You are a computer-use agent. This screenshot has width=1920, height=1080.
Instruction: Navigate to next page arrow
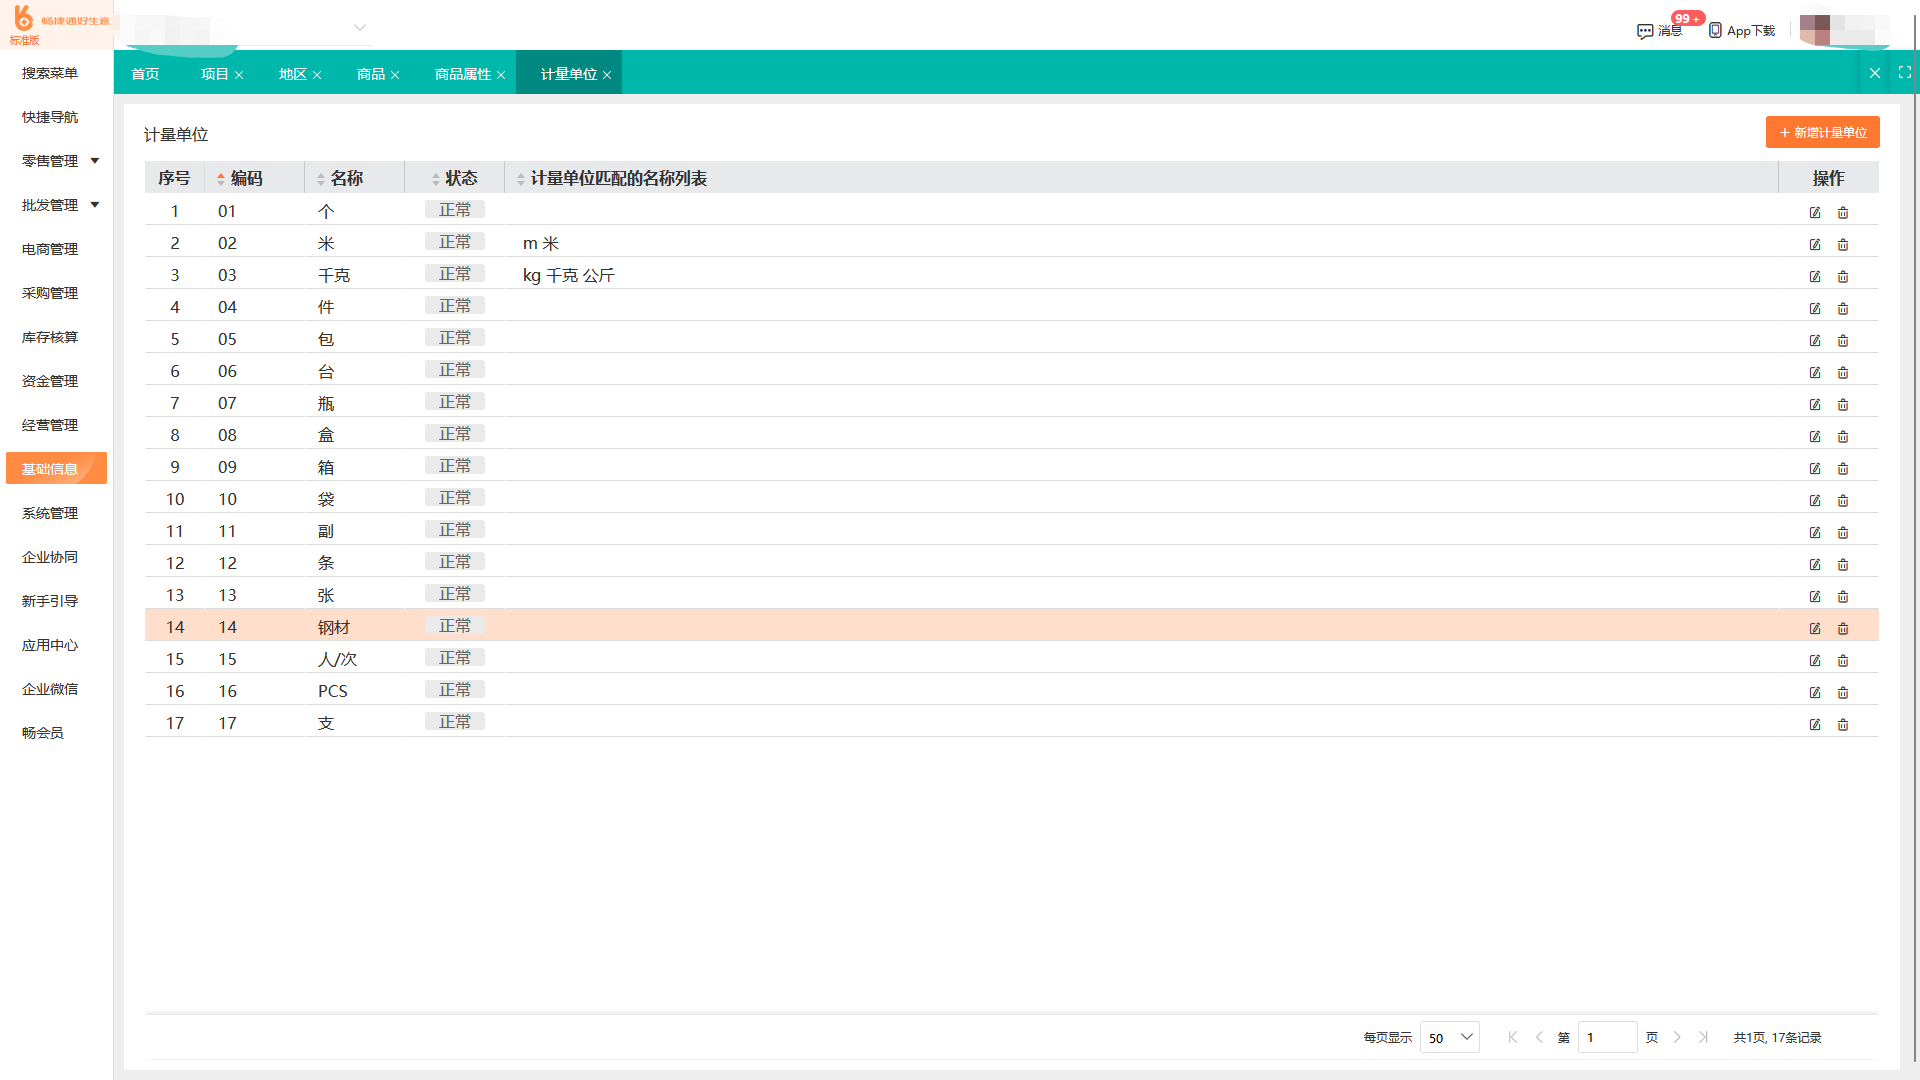(x=1677, y=1038)
